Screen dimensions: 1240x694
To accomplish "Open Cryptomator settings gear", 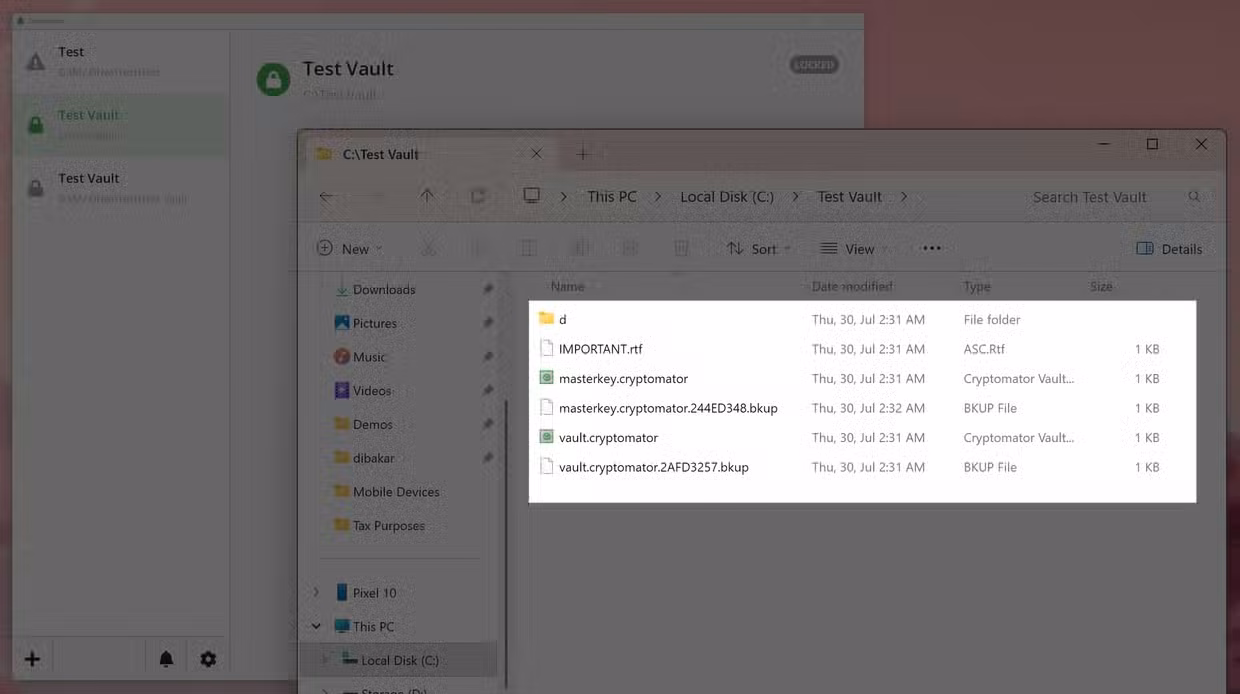I will (207, 659).
